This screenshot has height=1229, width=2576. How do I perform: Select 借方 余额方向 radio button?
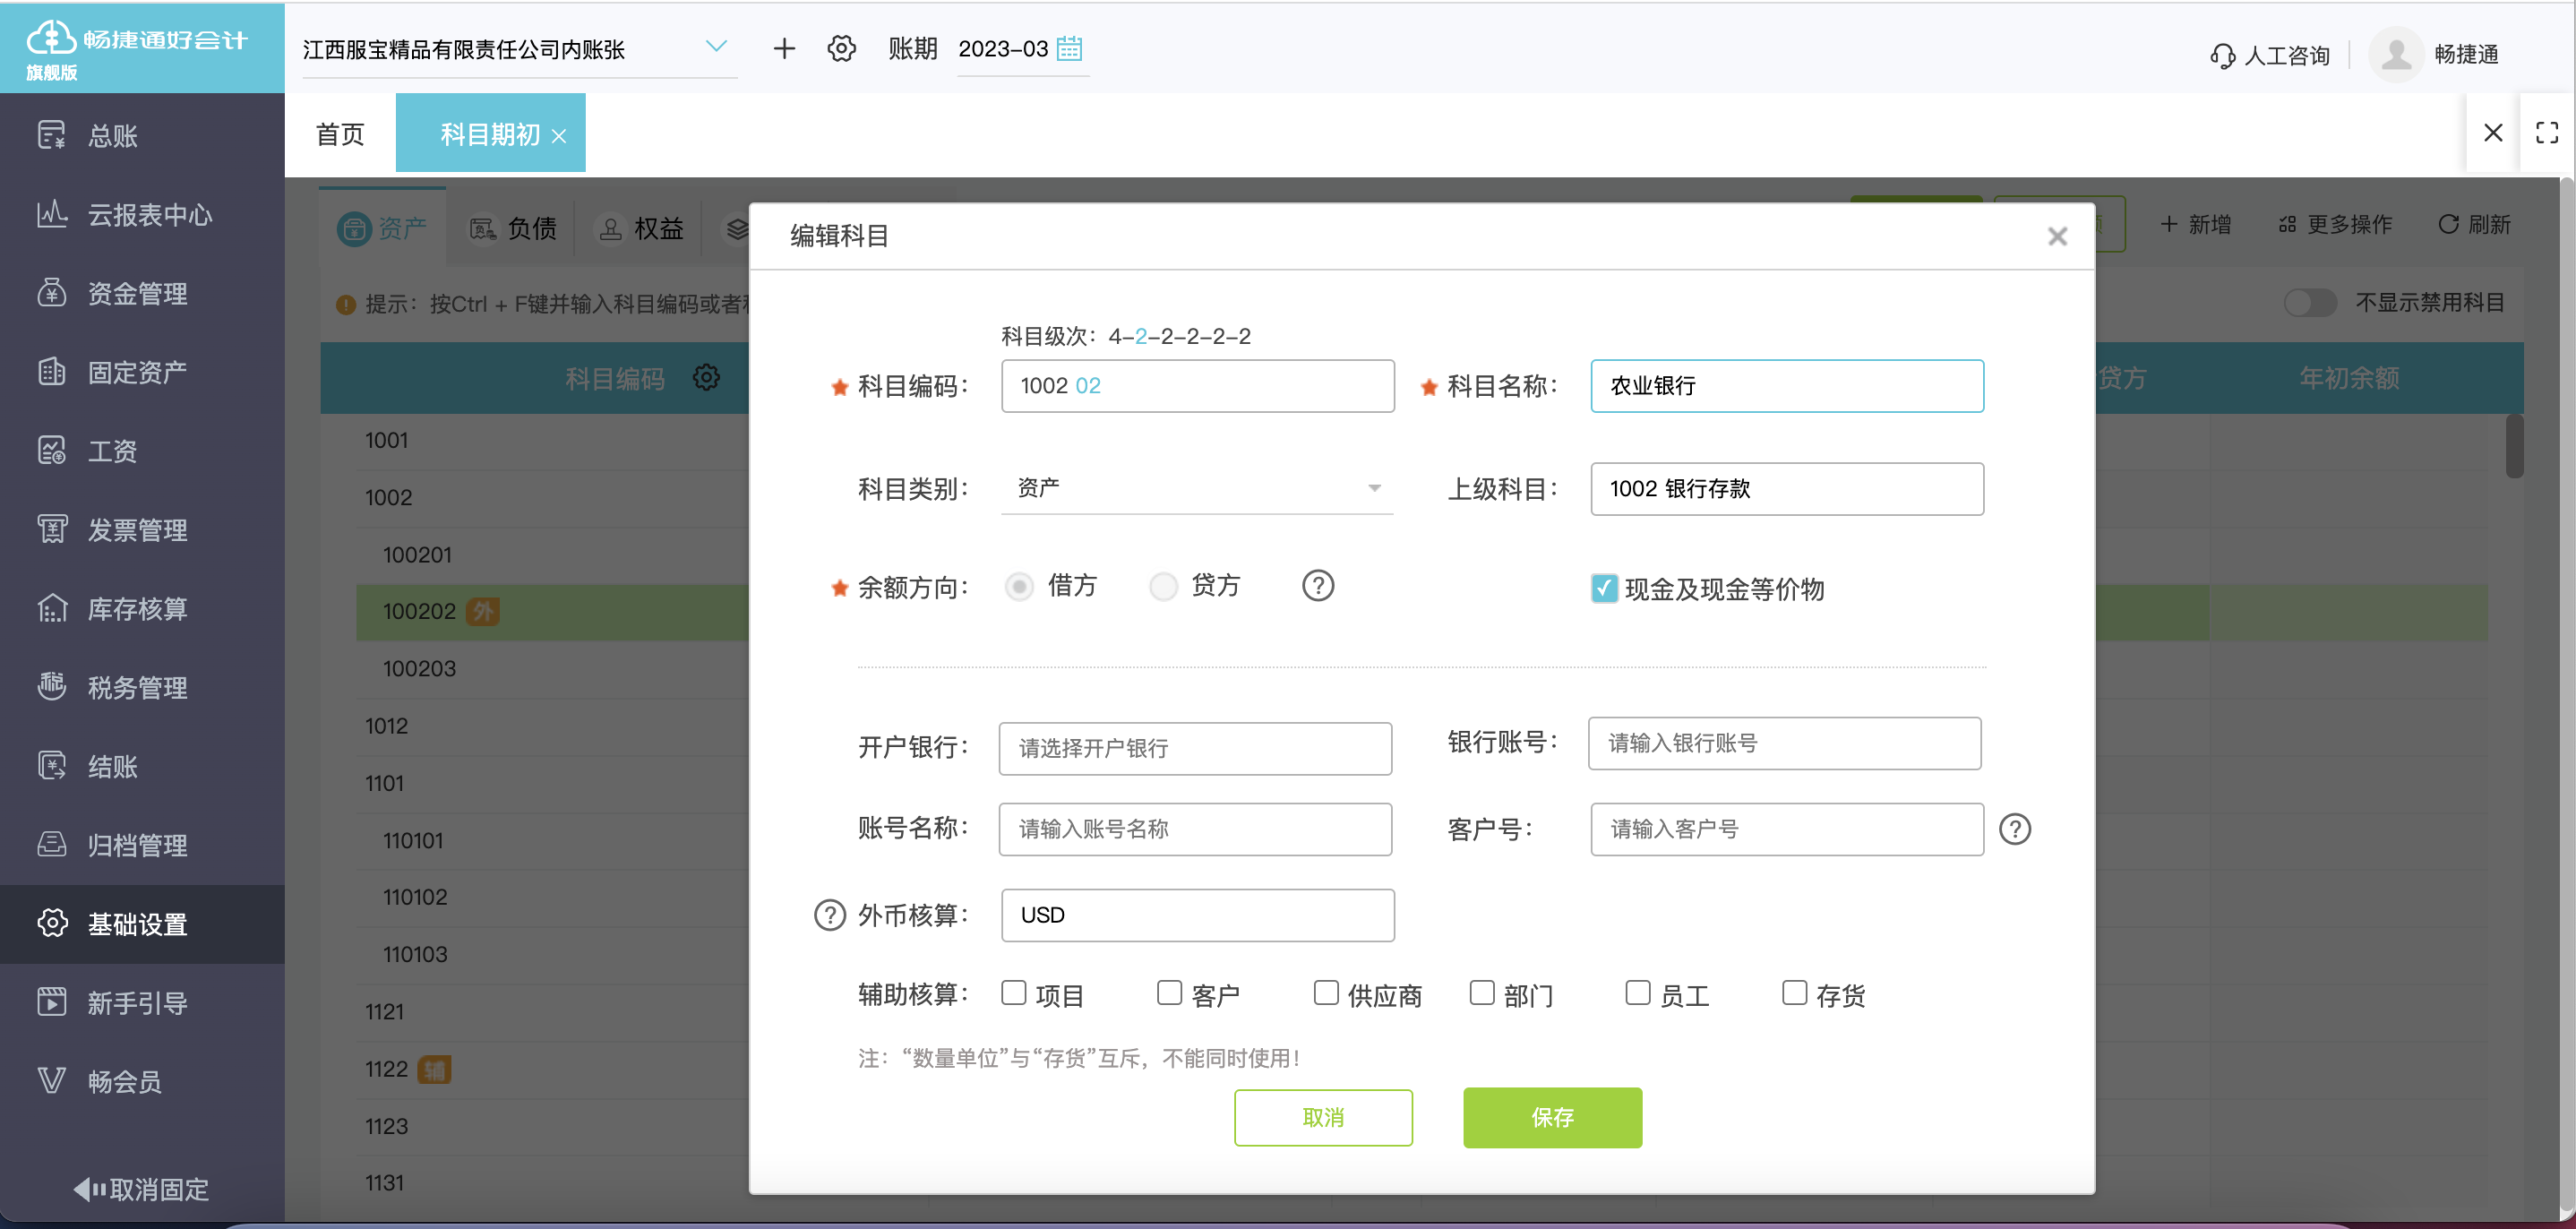[1022, 587]
